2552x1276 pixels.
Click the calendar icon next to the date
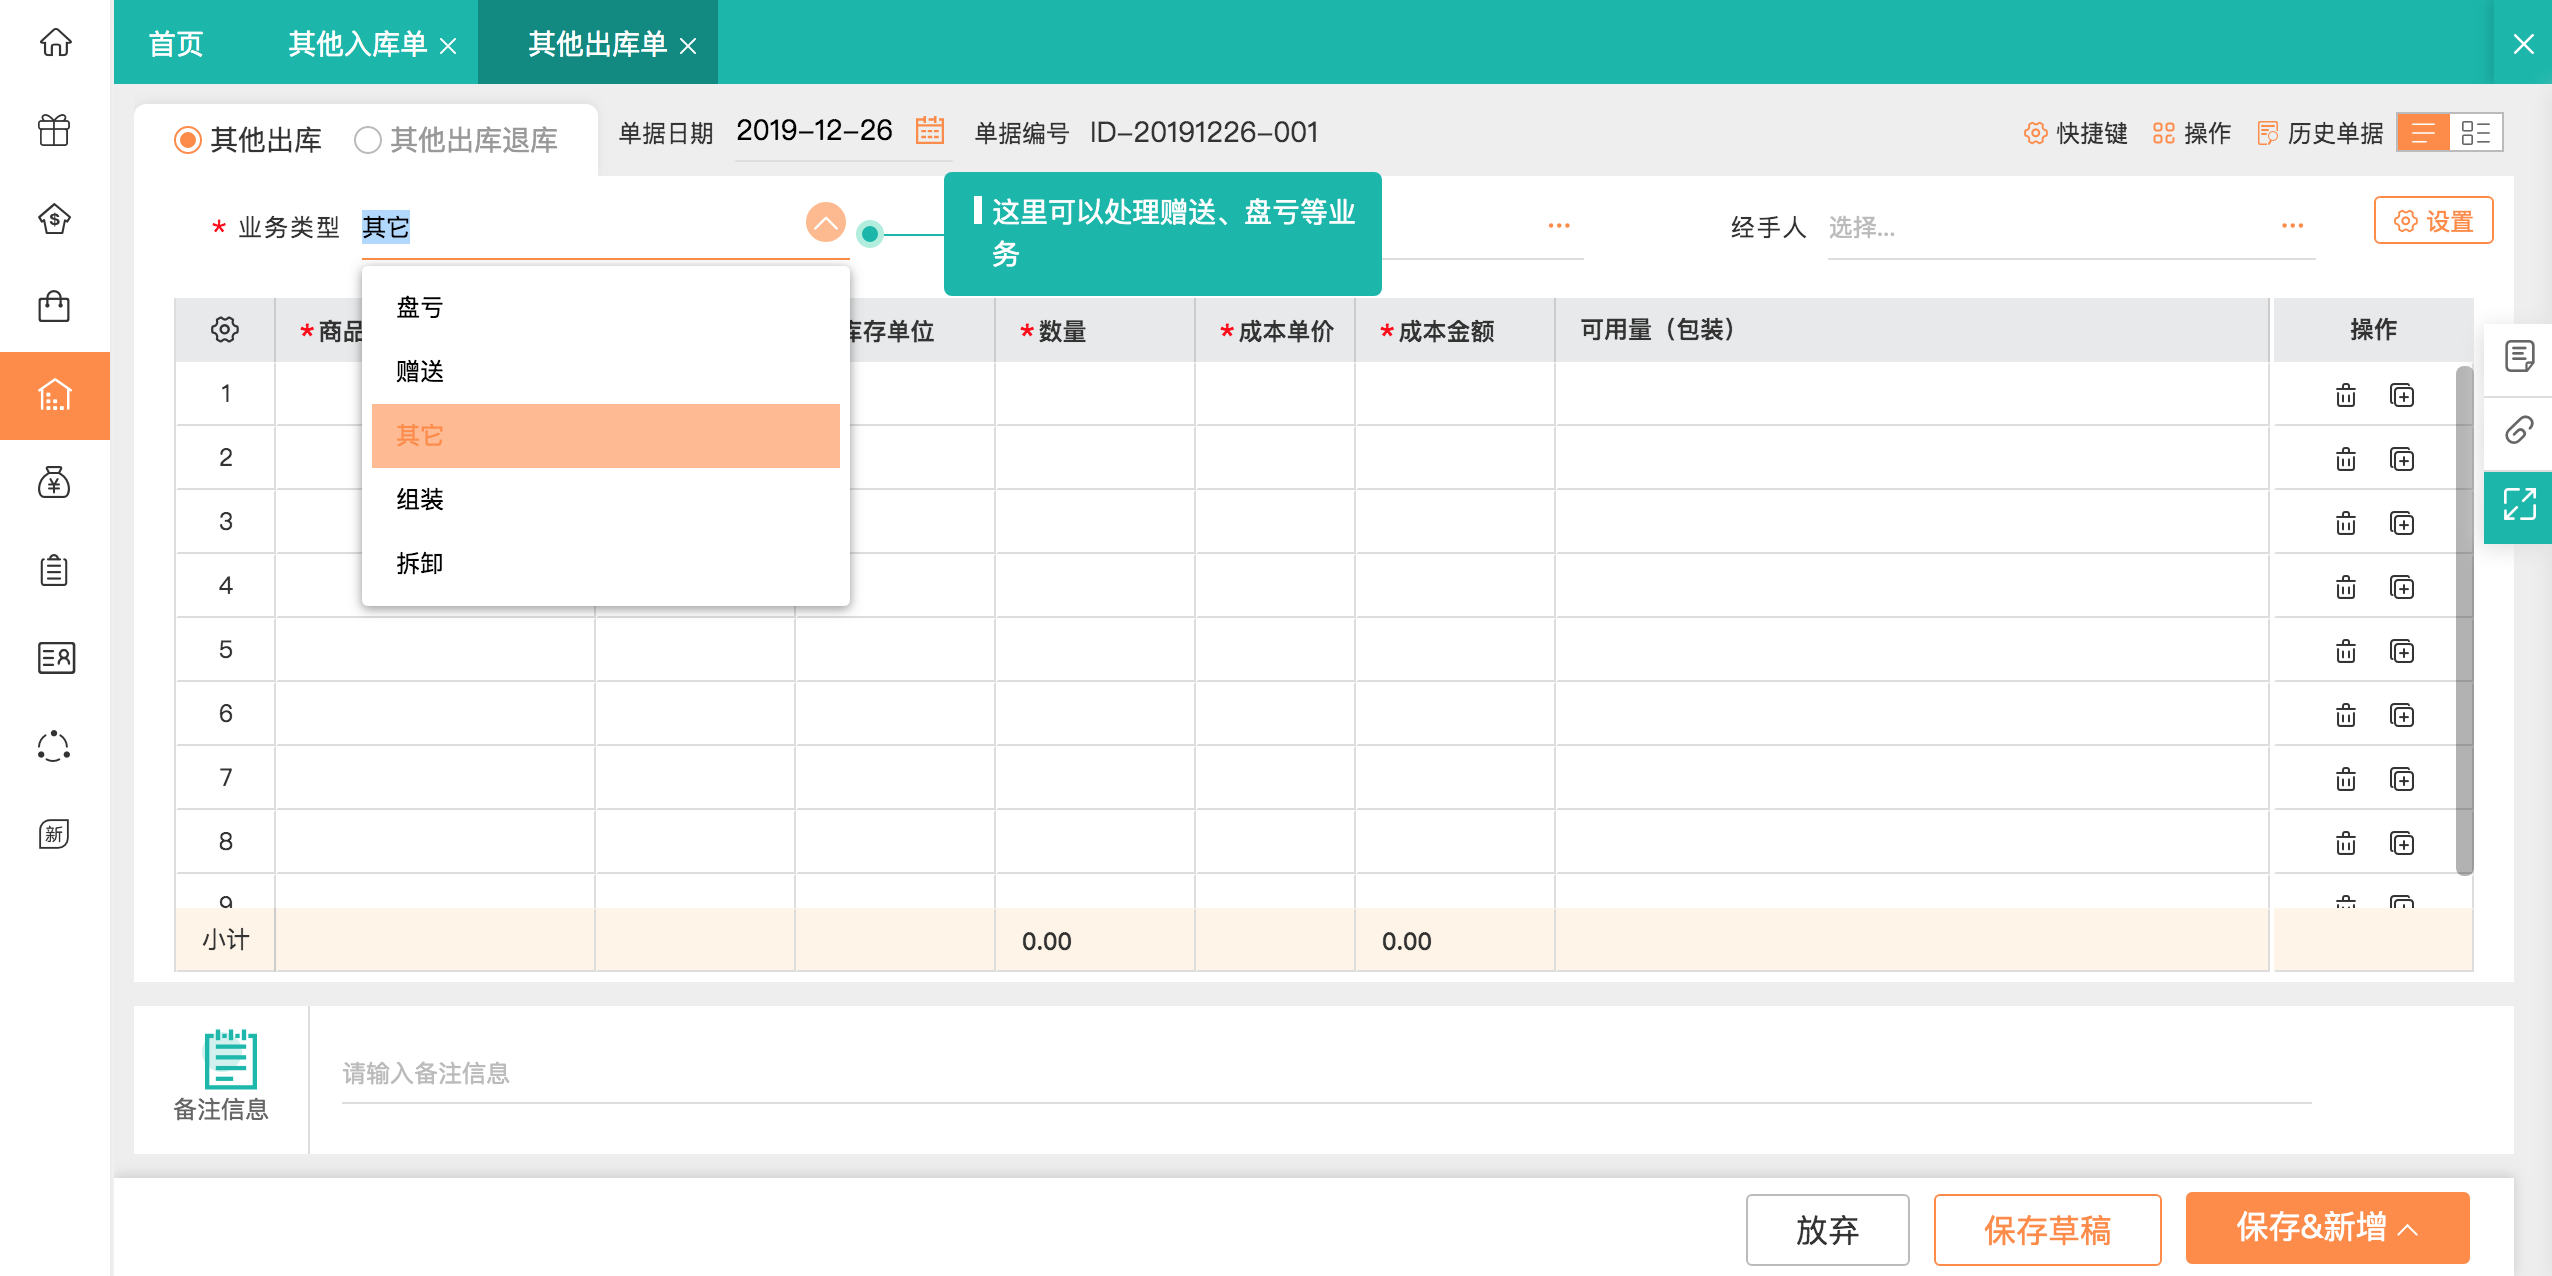coord(928,132)
